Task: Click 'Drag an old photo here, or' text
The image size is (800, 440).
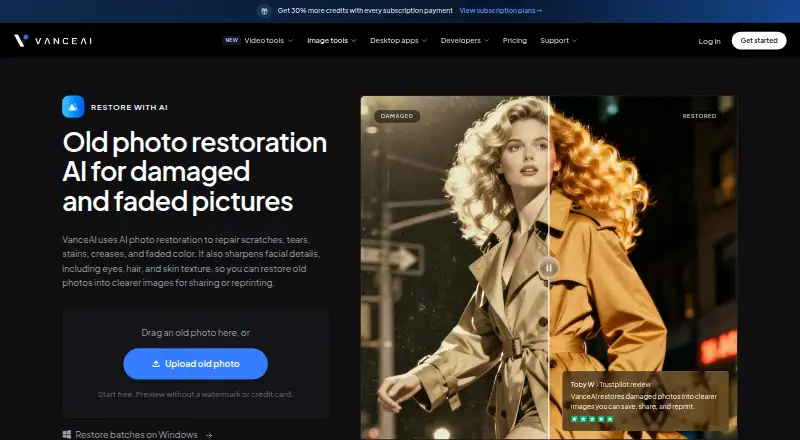Action: 195,333
